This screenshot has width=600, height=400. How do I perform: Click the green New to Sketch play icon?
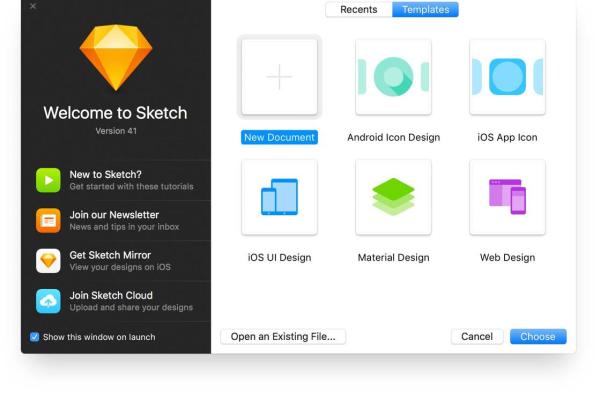coord(48,180)
